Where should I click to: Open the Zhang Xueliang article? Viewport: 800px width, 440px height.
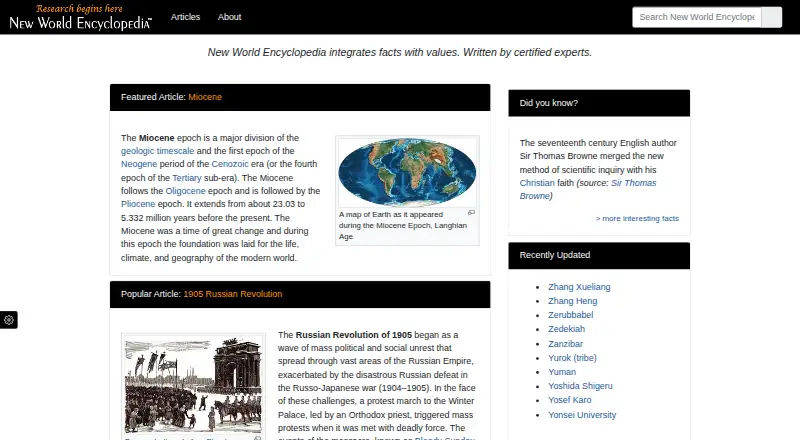pos(579,287)
